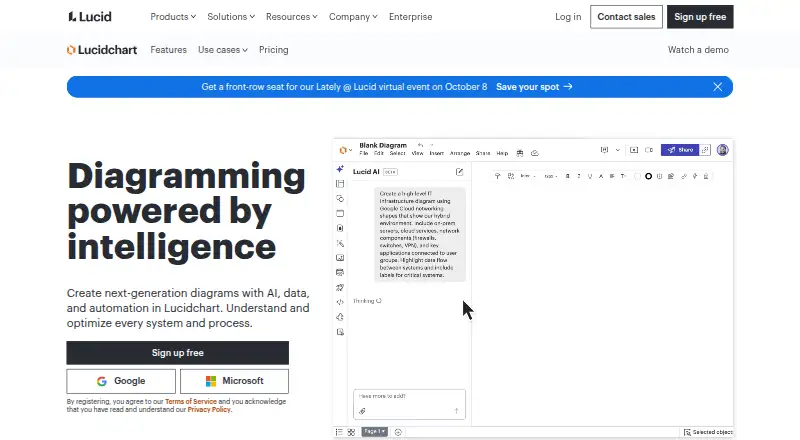This screenshot has width=800, height=440.
Task: Expand the Lucidchart logo dropdown in demo
Action: (x=346, y=150)
